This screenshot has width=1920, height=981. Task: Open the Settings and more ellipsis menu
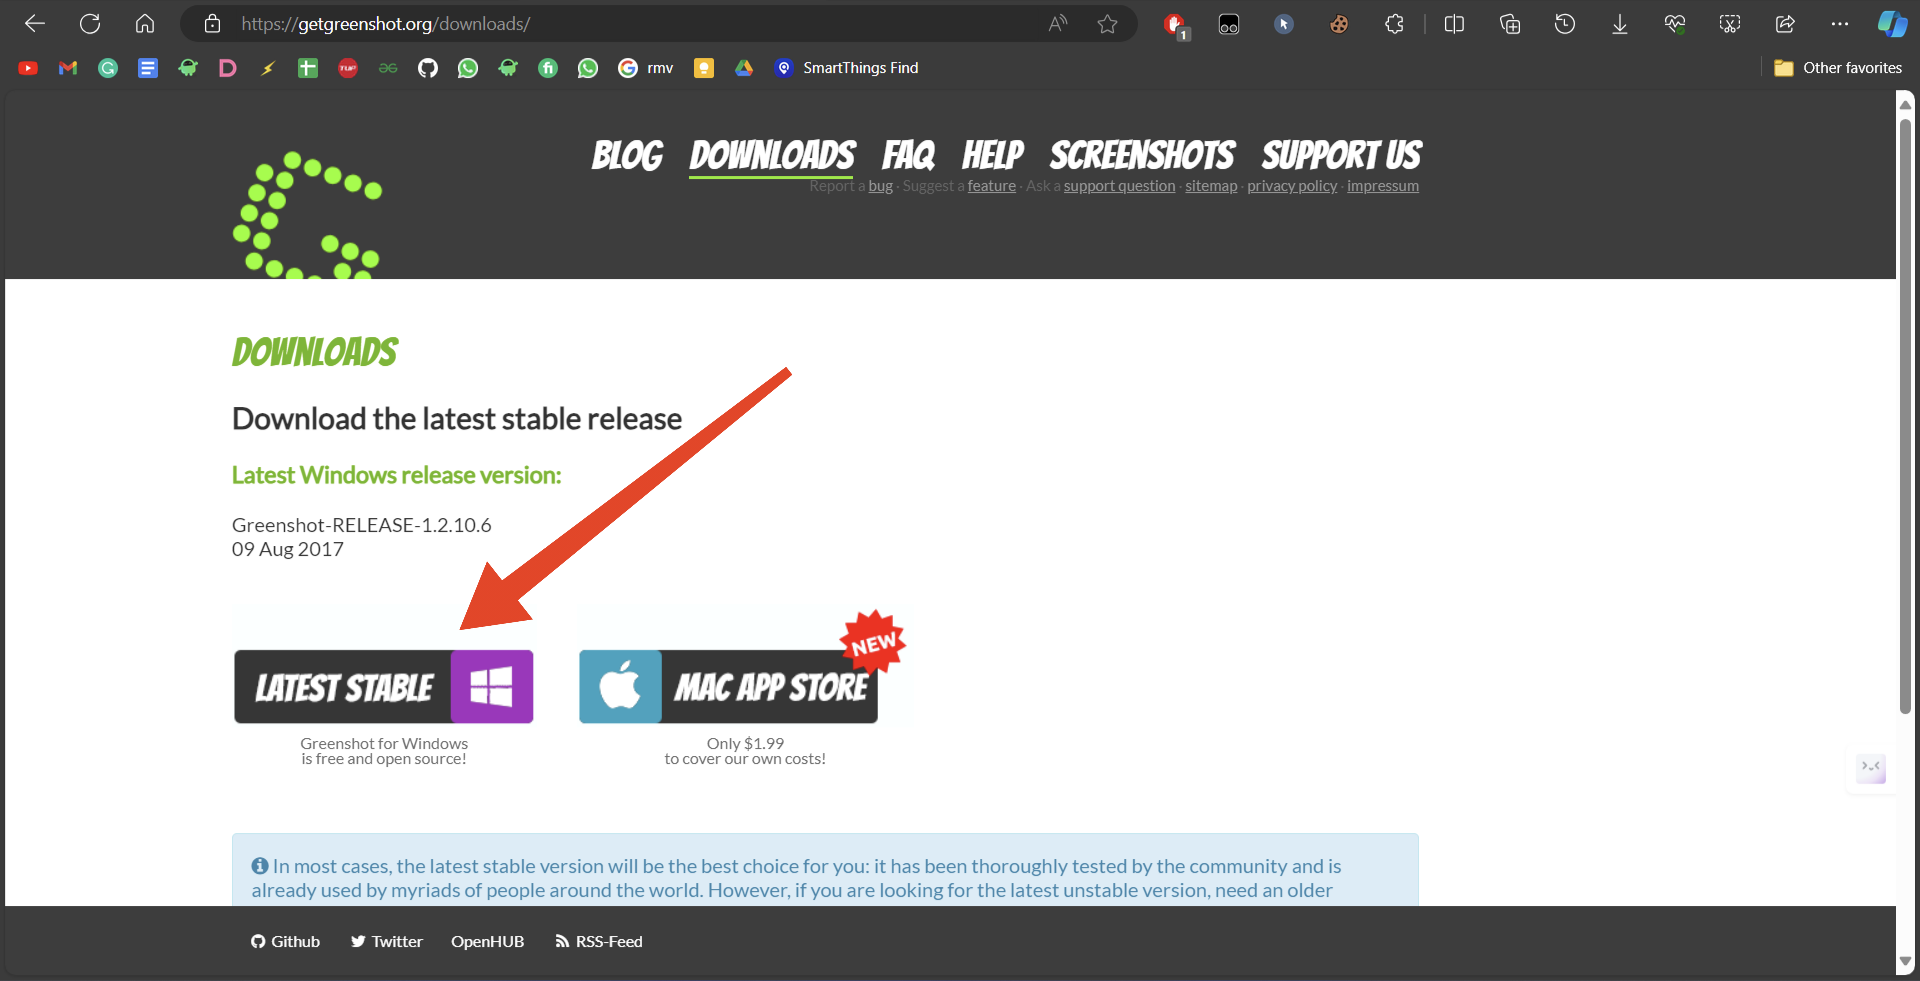[x=1840, y=24]
